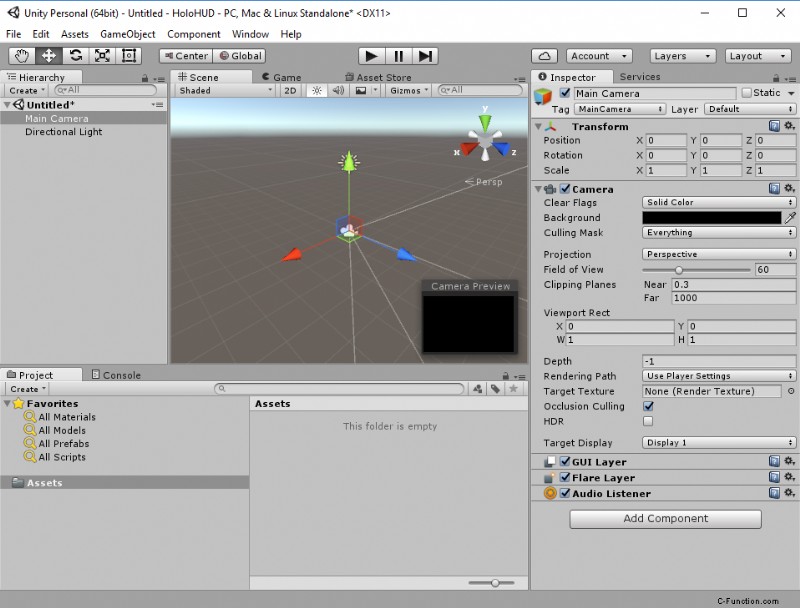800x608 pixels.
Task: Select the Move tool
Action: point(49,56)
